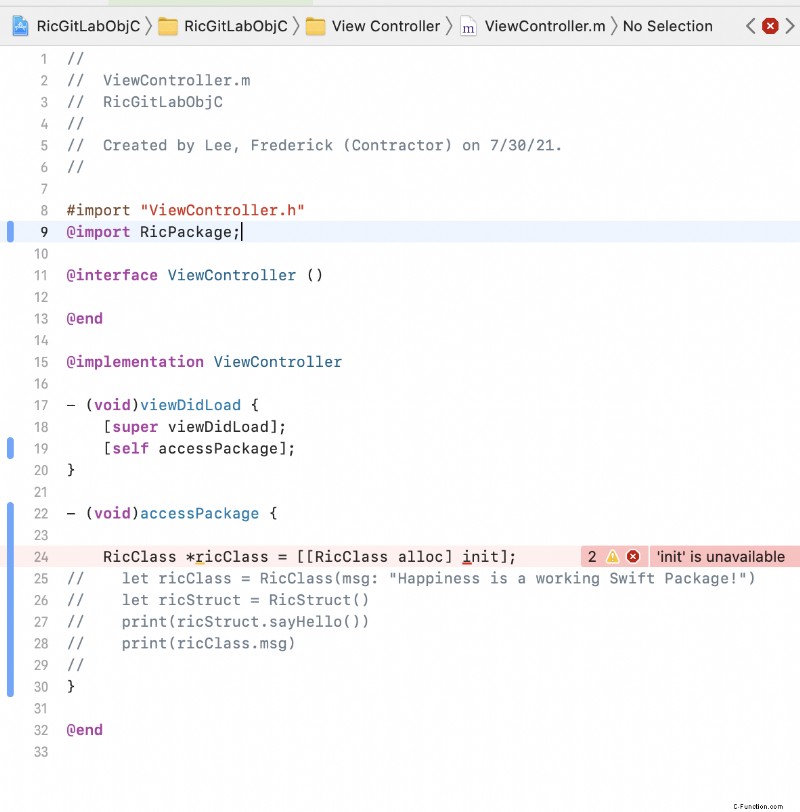Screen dimensions: 800x812
Task: Click the issue count badge showing 2
Action: coord(592,556)
